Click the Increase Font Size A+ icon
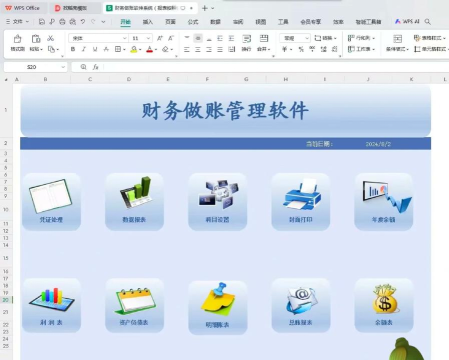Viewport: 449px width, 360px height. 160,38
